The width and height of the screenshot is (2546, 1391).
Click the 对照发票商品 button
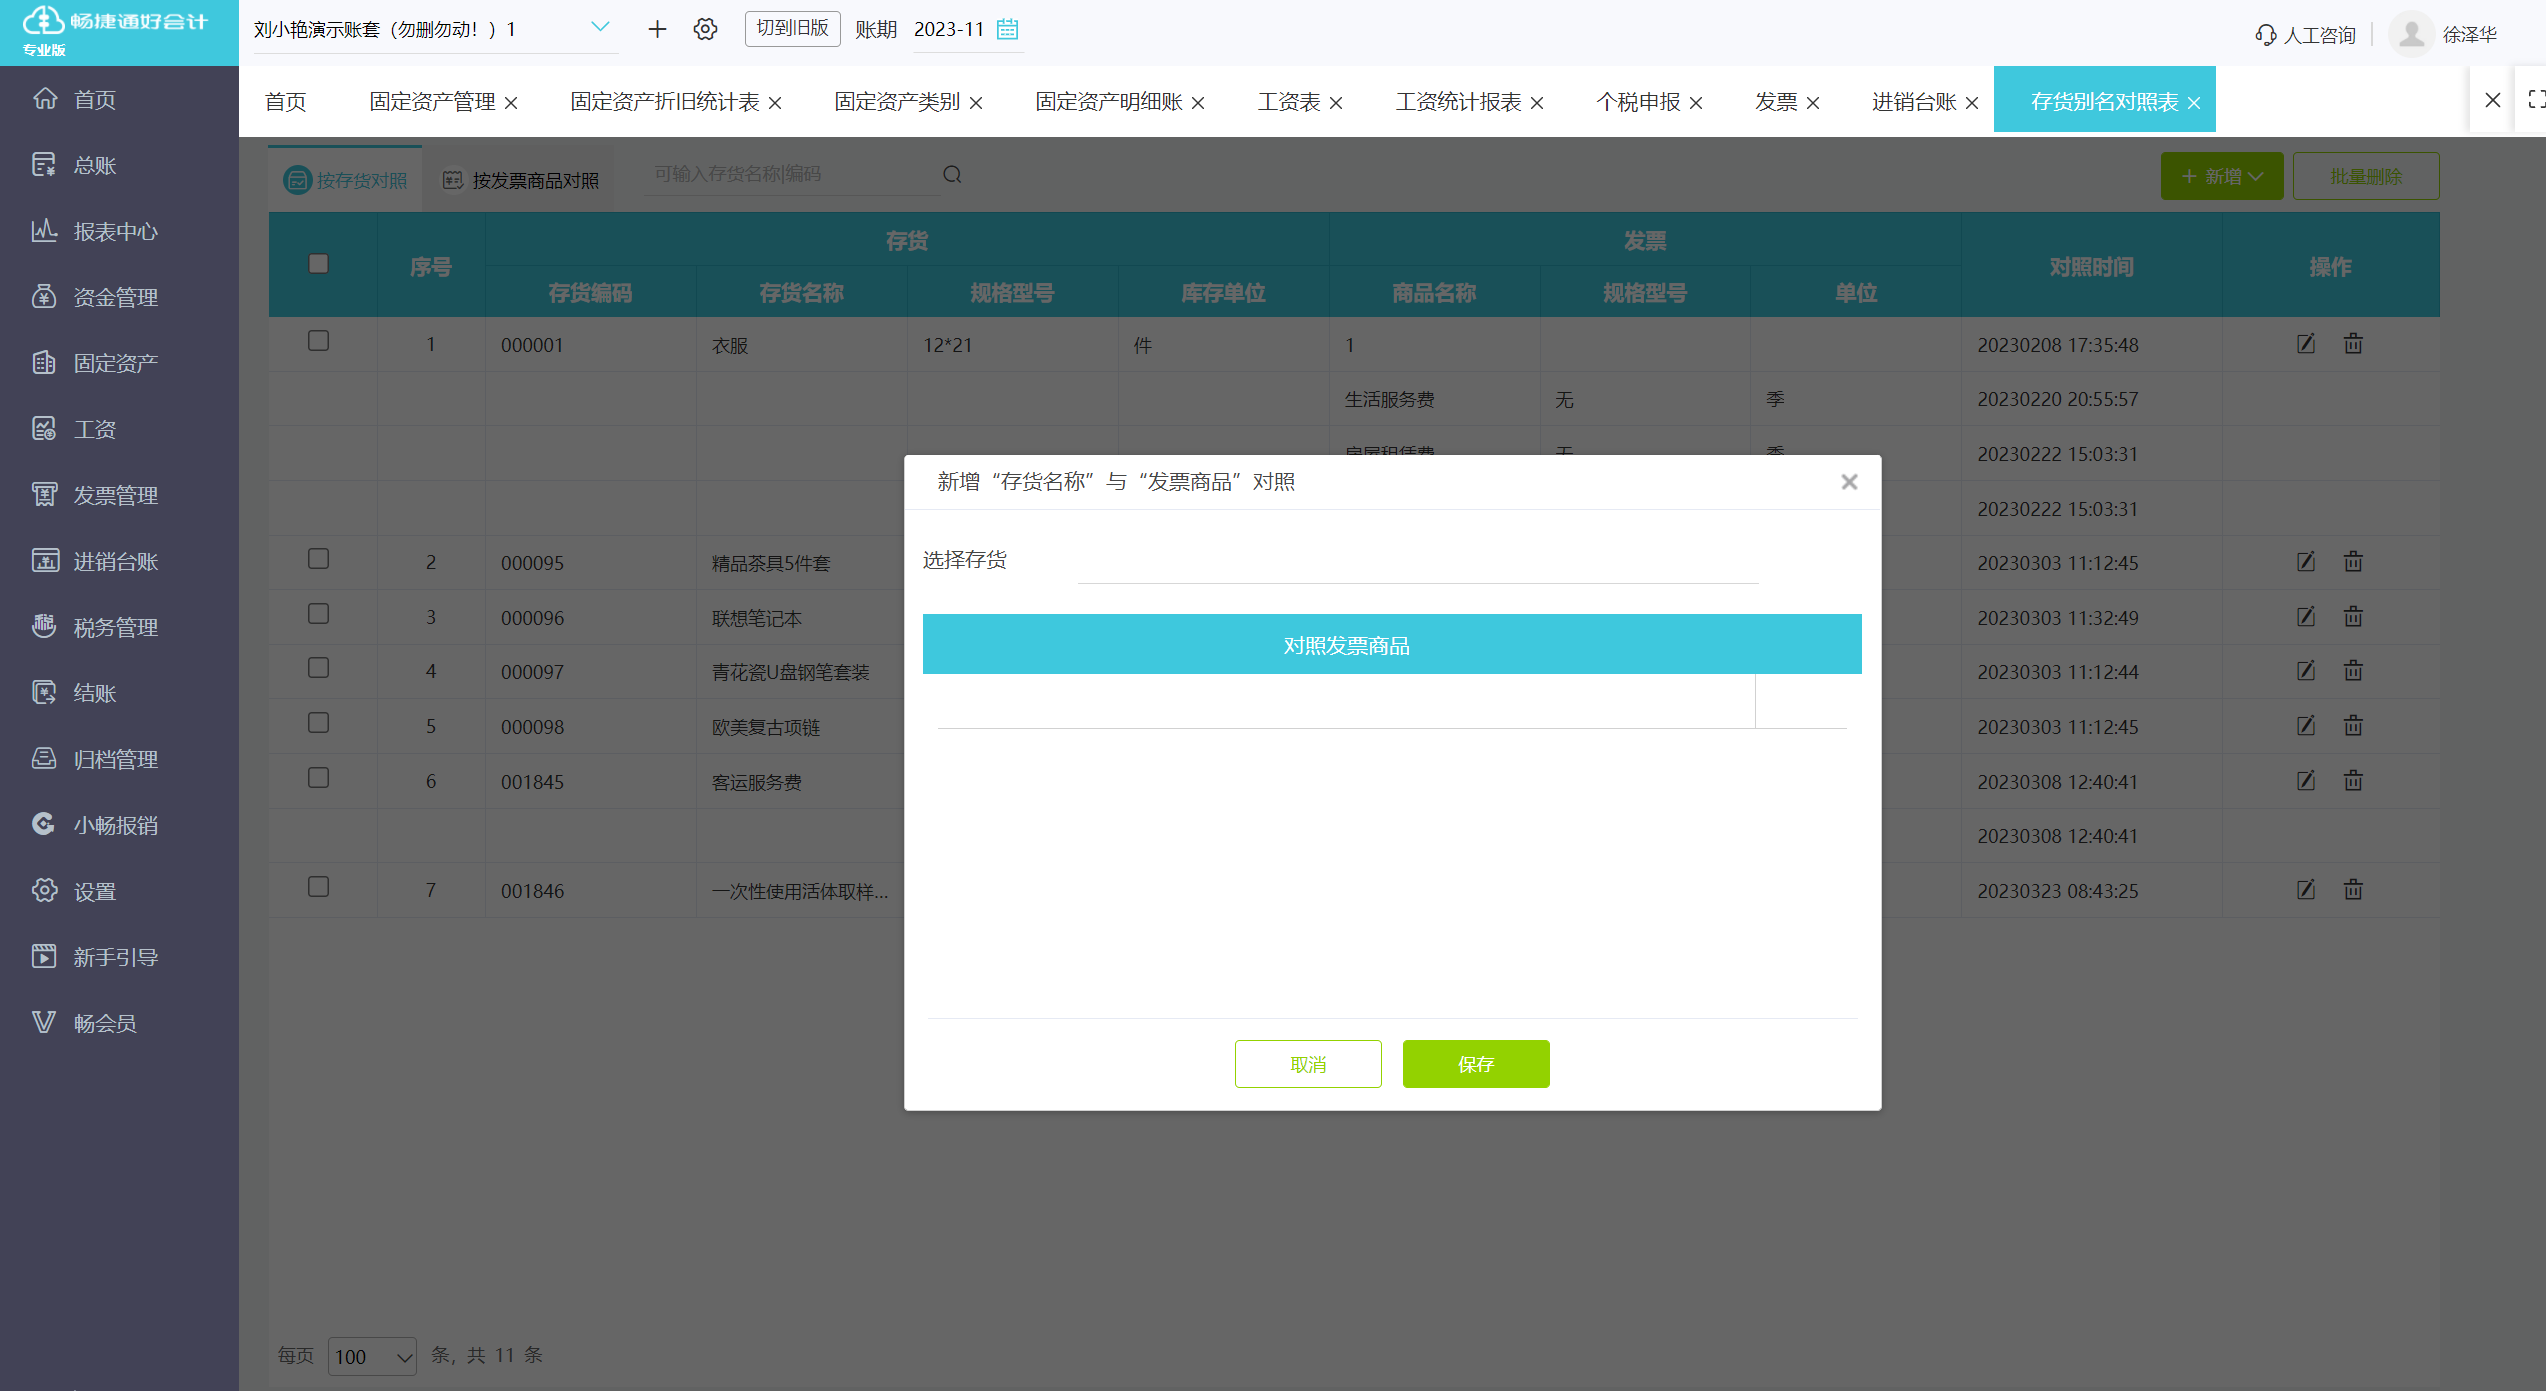point(1392,644)
